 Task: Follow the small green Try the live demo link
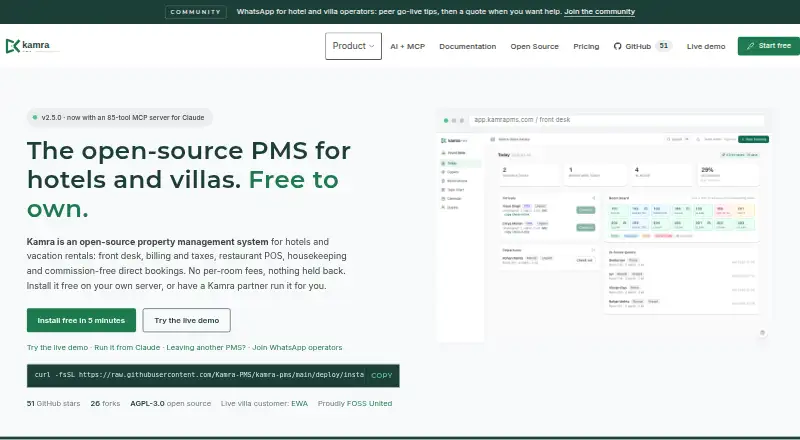(57, 348)
